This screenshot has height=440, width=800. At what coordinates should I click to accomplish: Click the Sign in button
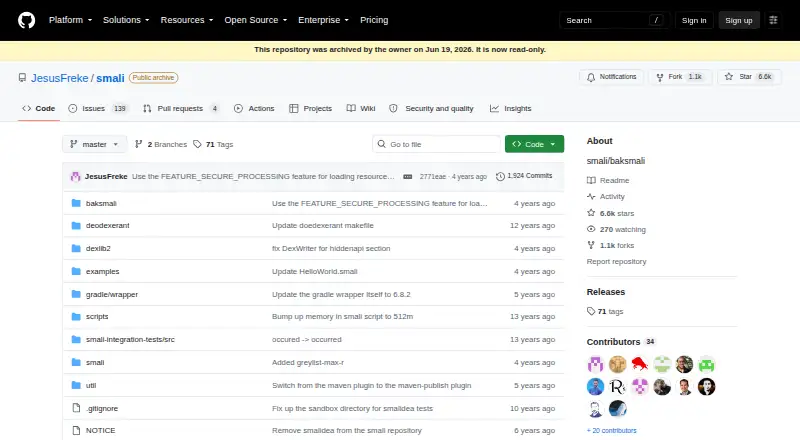(694, 20)
